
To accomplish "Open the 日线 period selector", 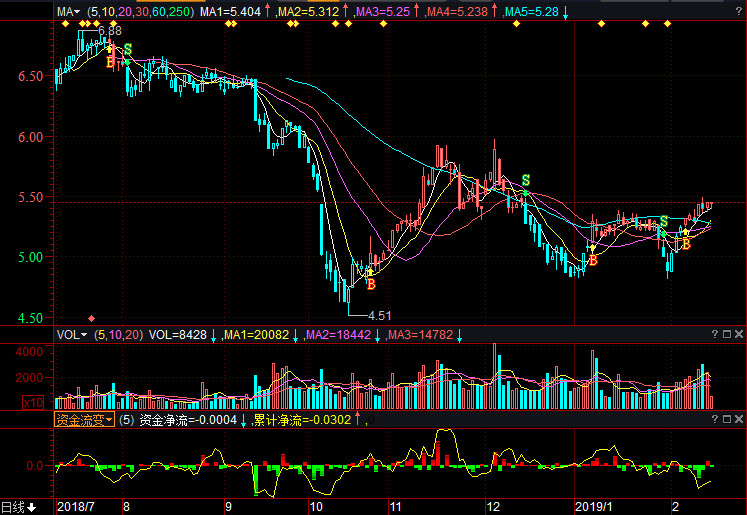I will (20, 507).
